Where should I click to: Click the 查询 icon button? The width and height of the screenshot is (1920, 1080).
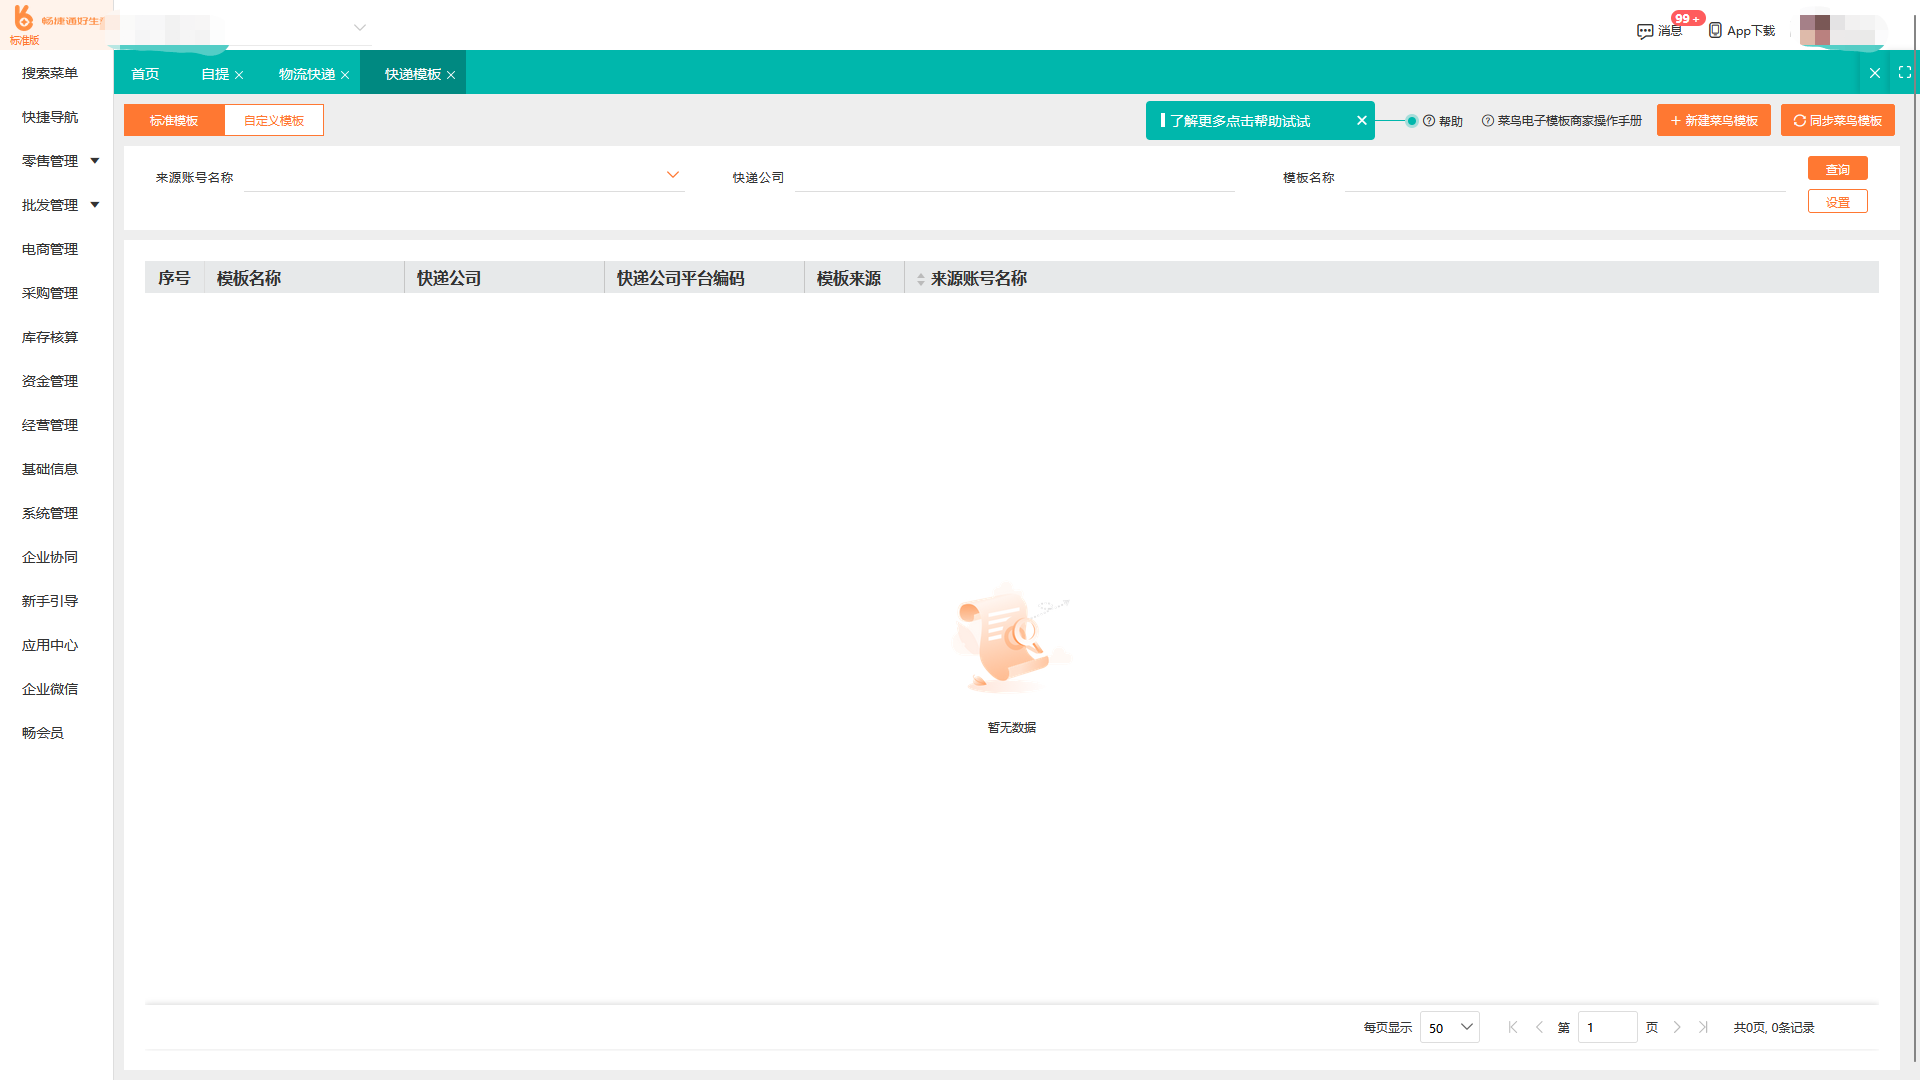click(1838, 169)
